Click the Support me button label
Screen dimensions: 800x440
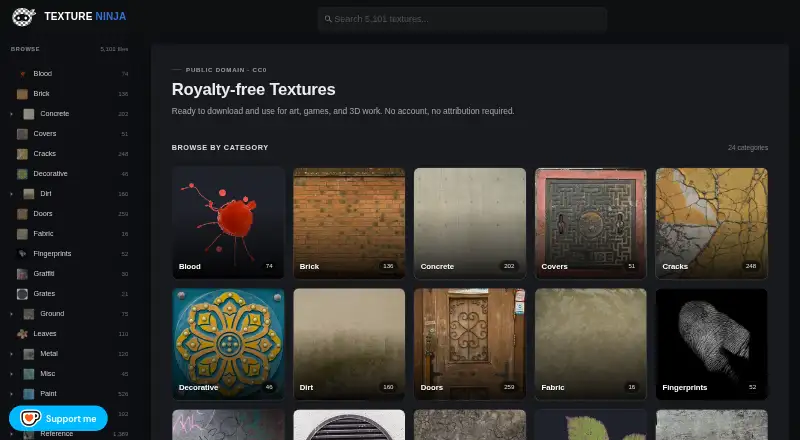coord(71,419)
